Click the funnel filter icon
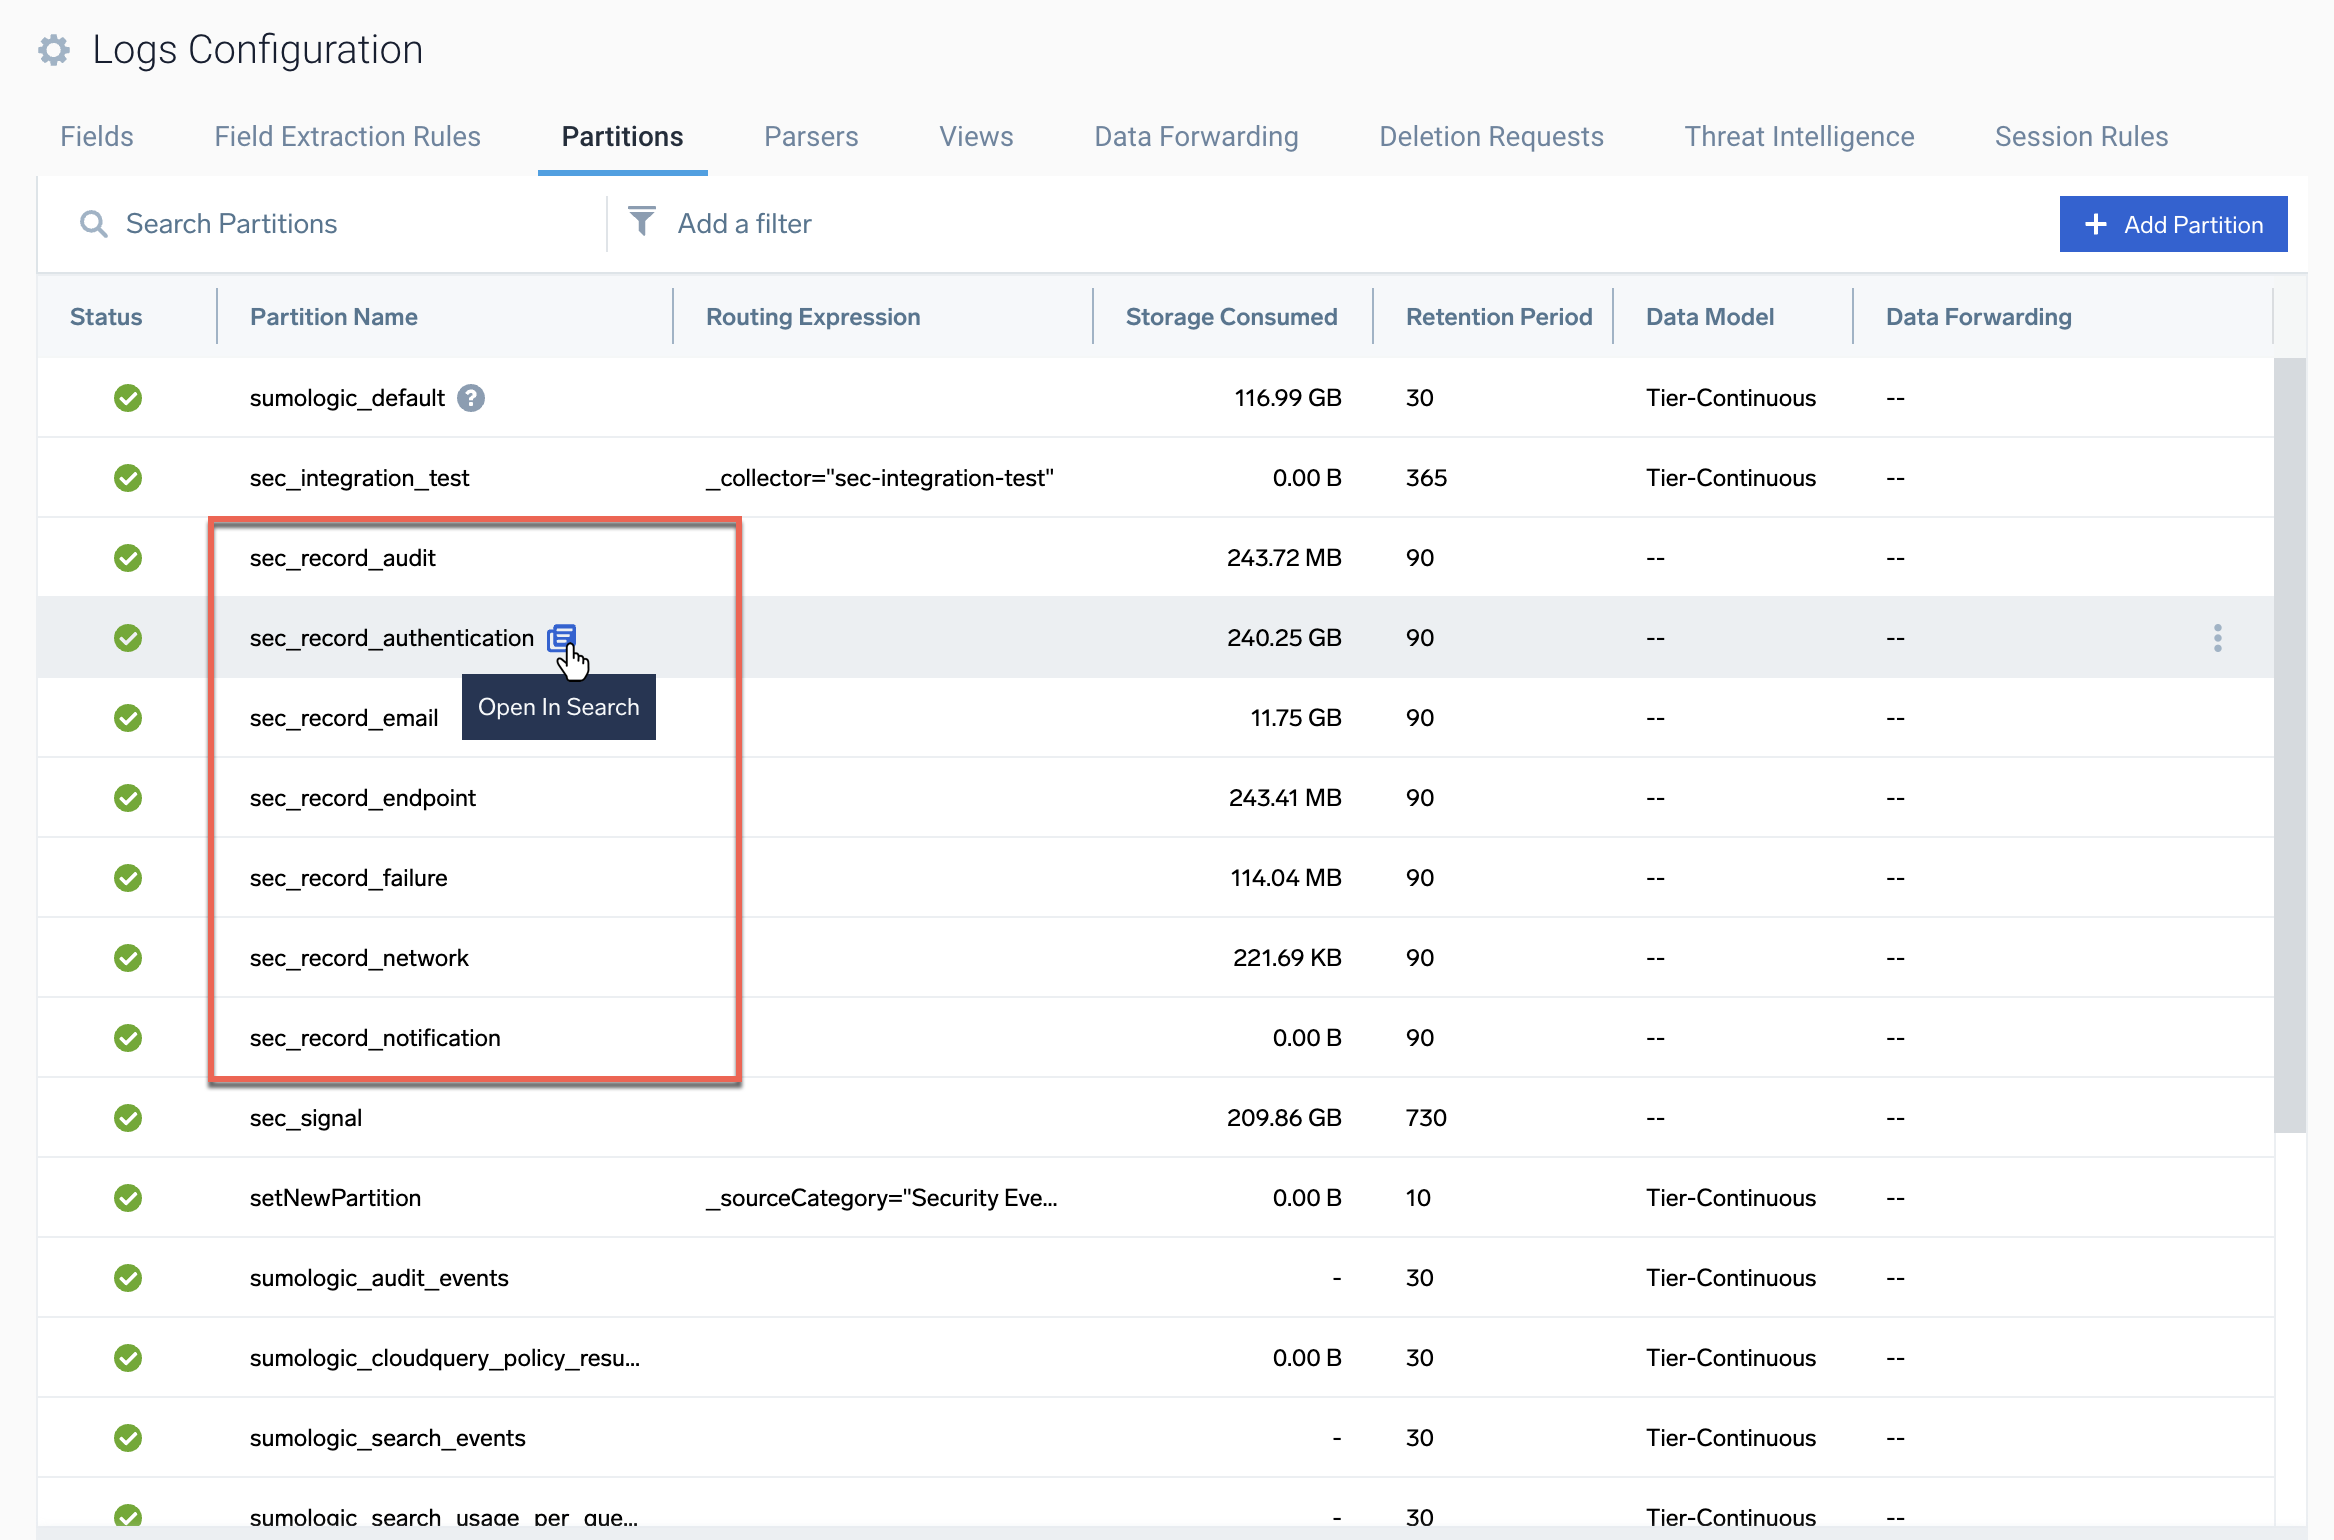The image size is (2334, 1540). (642, 221)
